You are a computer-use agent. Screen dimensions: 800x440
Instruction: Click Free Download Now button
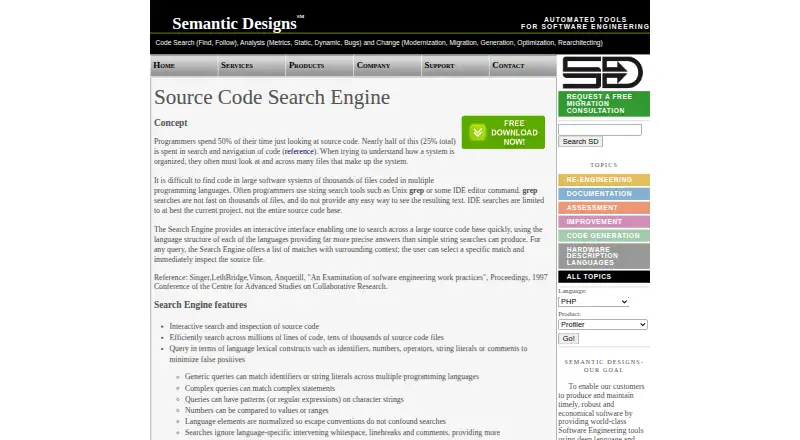click(x=503, y=133)
